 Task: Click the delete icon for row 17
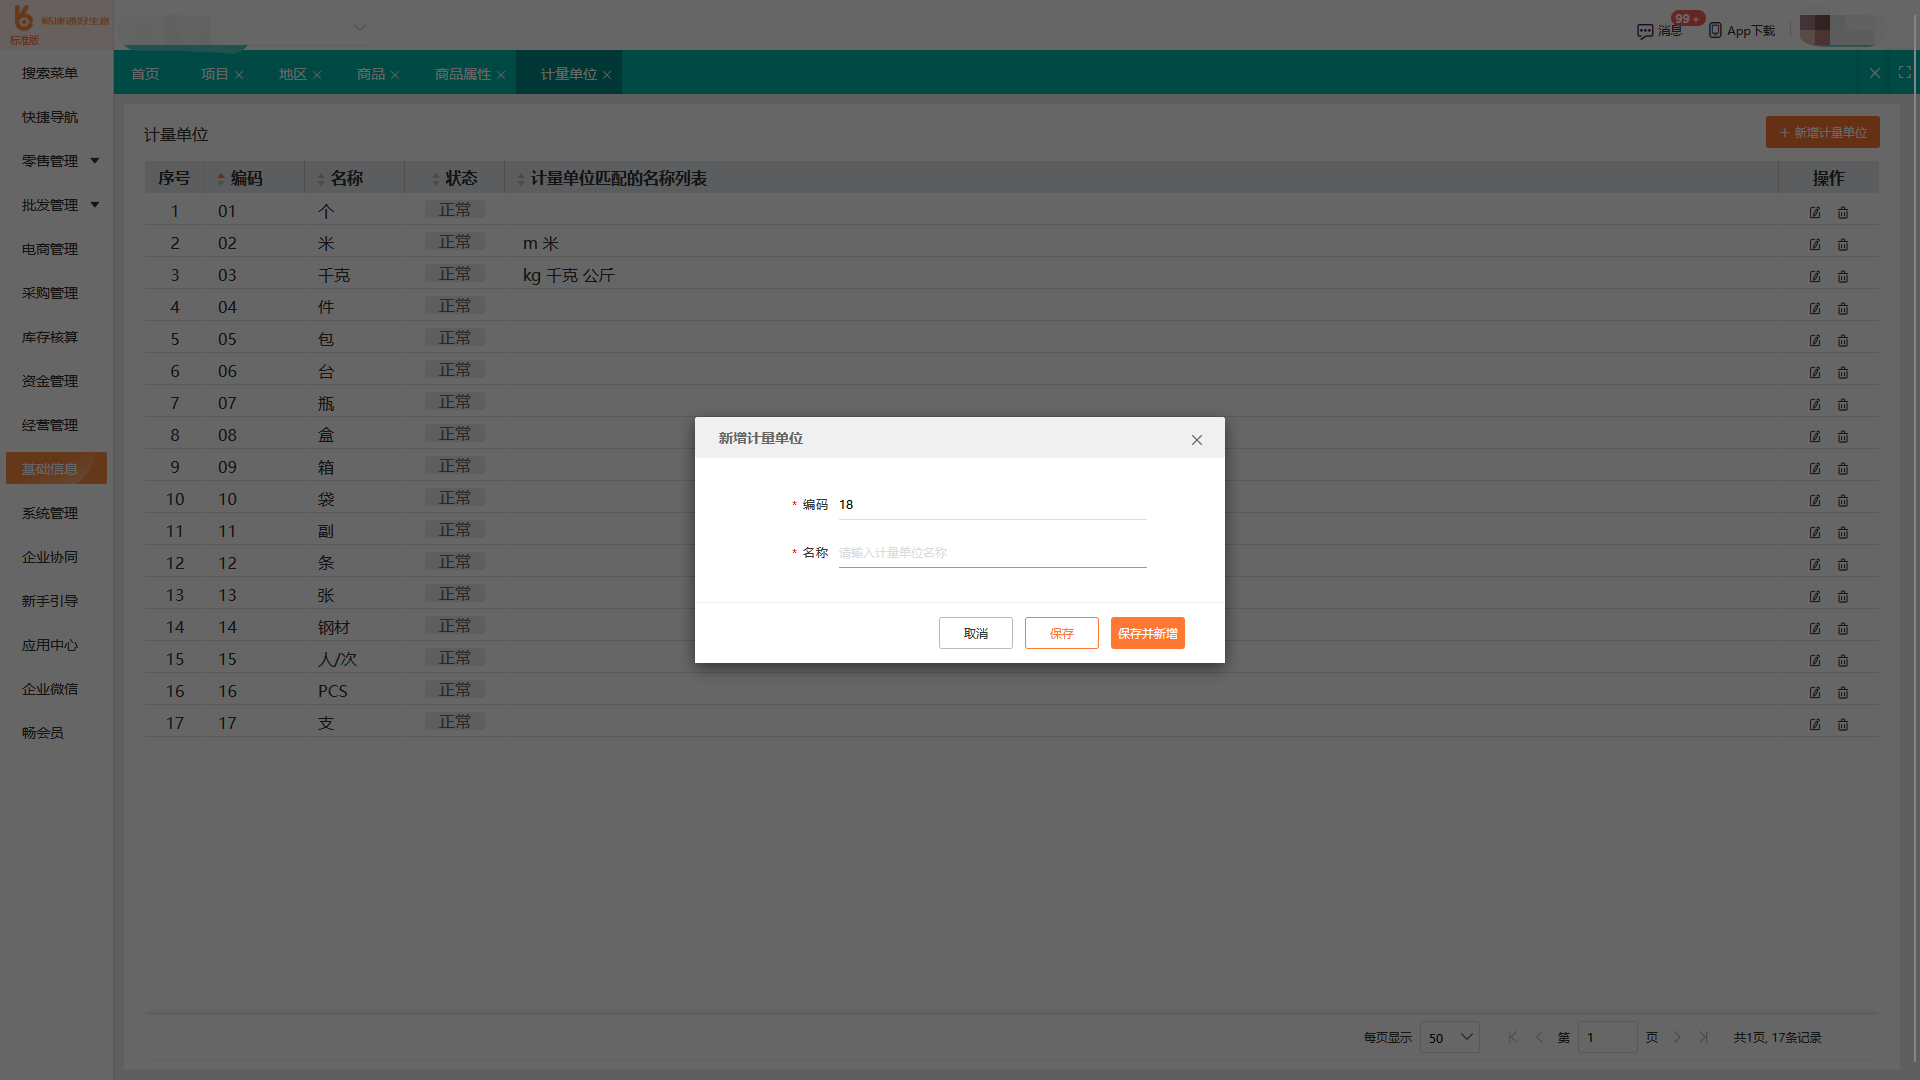[1844, 724]
